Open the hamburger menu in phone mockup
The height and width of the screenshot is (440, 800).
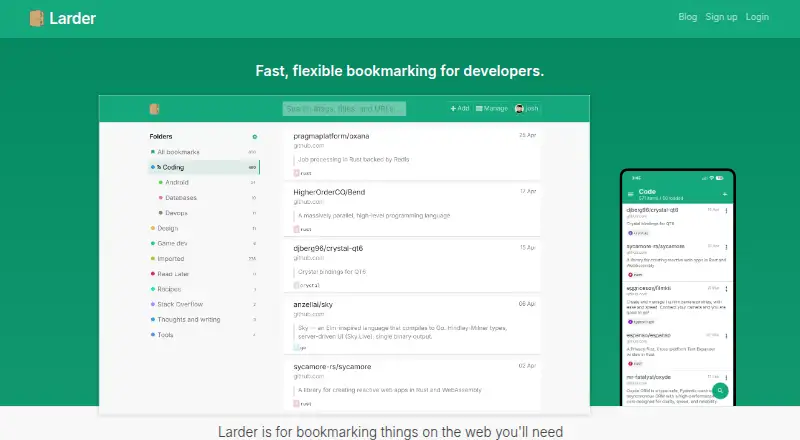pyautogui.click(x=631, y=194)
